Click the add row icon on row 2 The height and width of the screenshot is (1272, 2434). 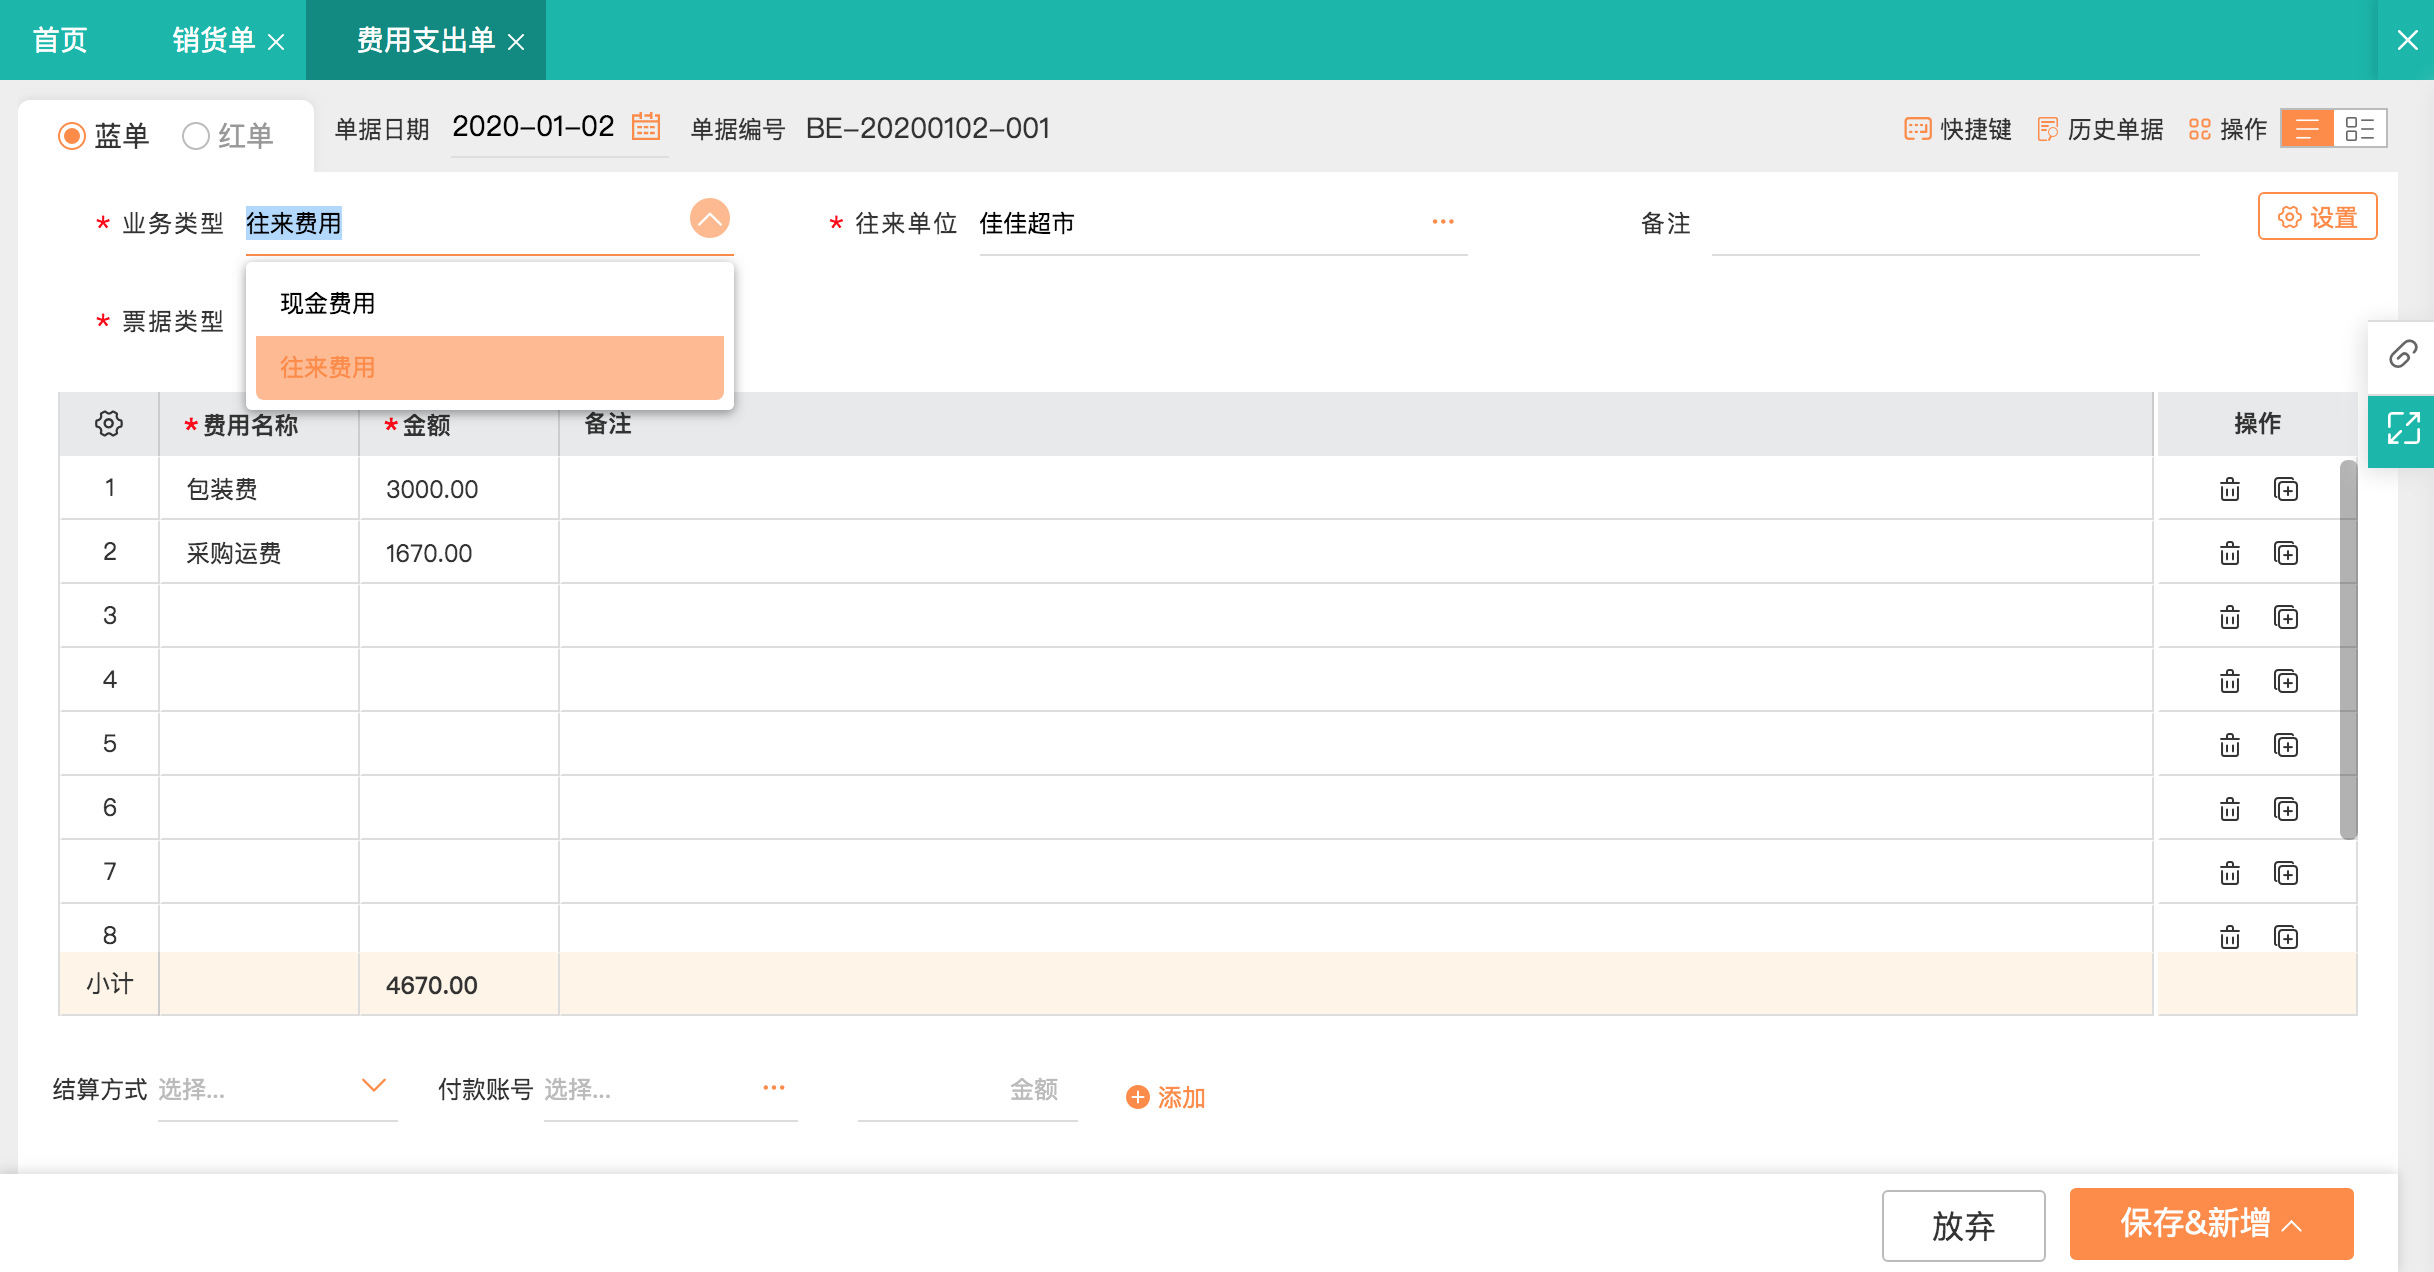(x=2284, y=552)
